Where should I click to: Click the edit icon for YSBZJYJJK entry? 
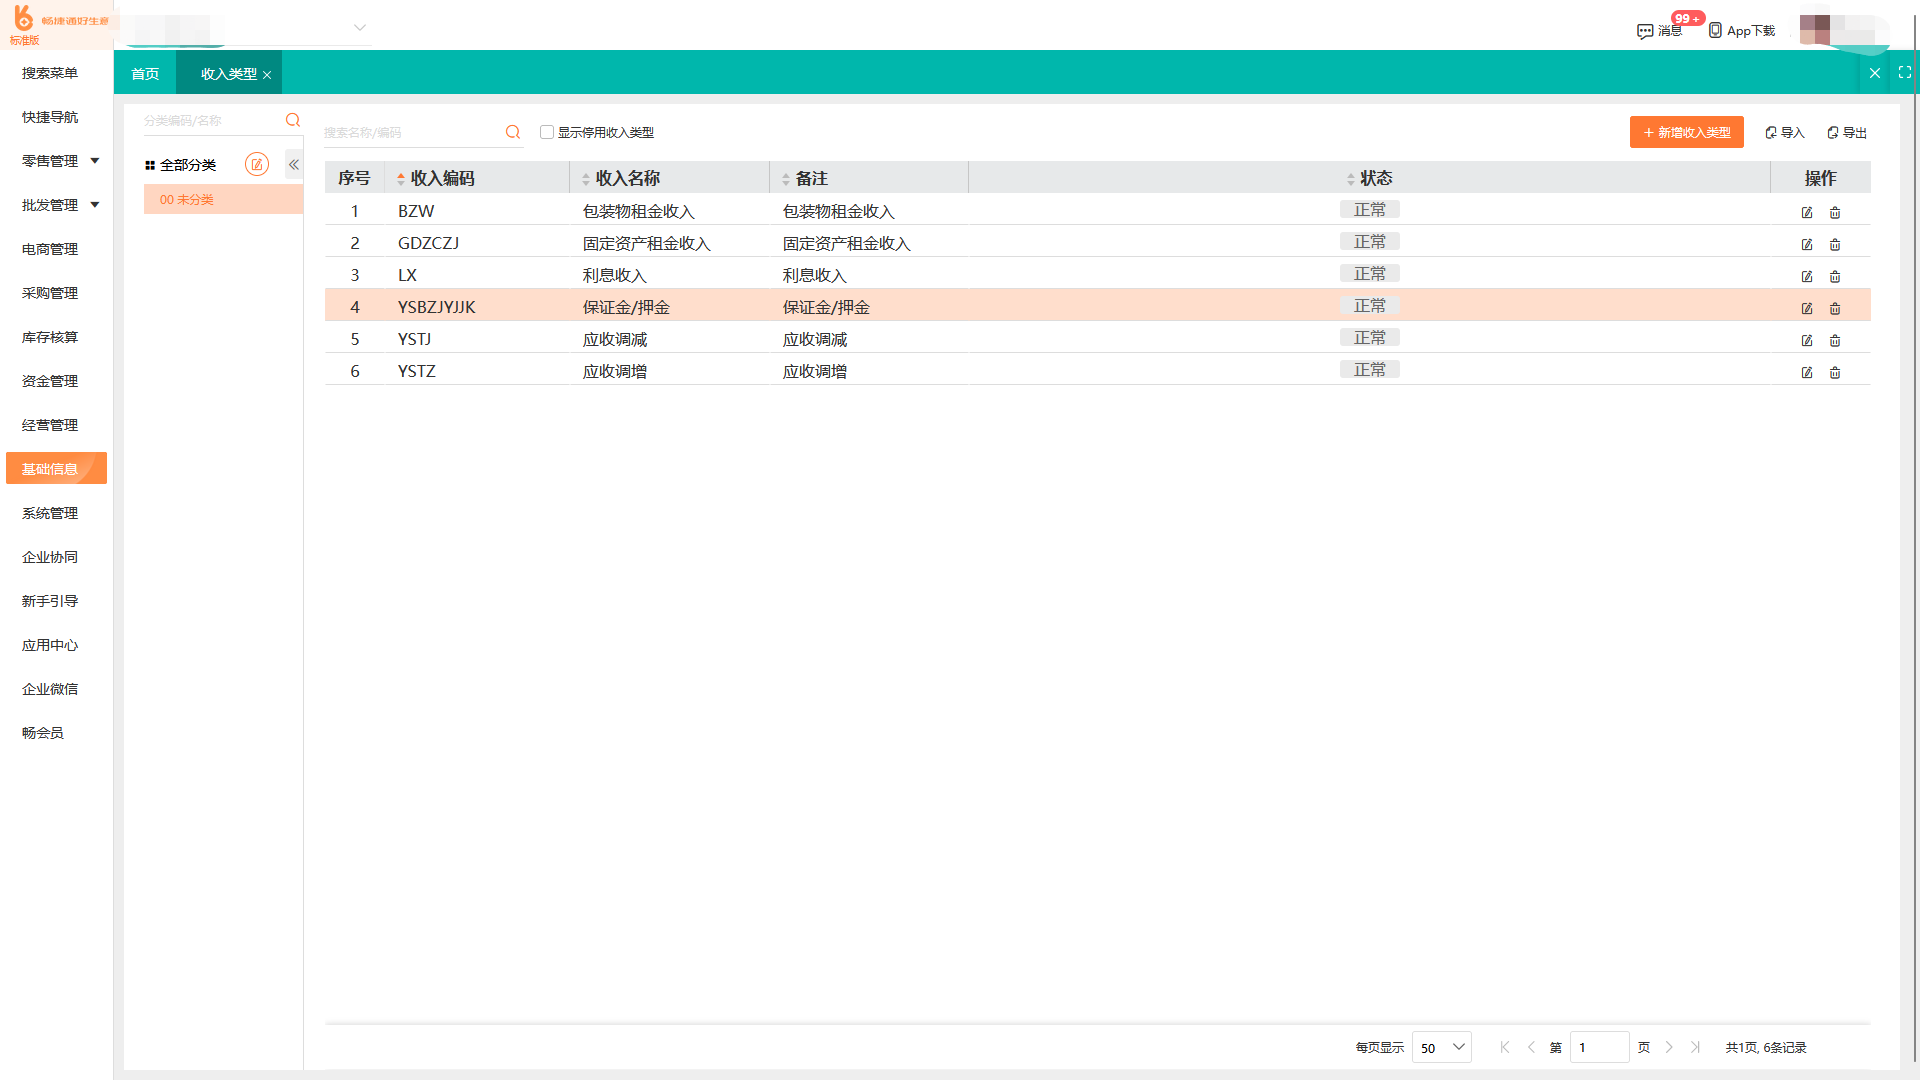(x=1807, y=306)
